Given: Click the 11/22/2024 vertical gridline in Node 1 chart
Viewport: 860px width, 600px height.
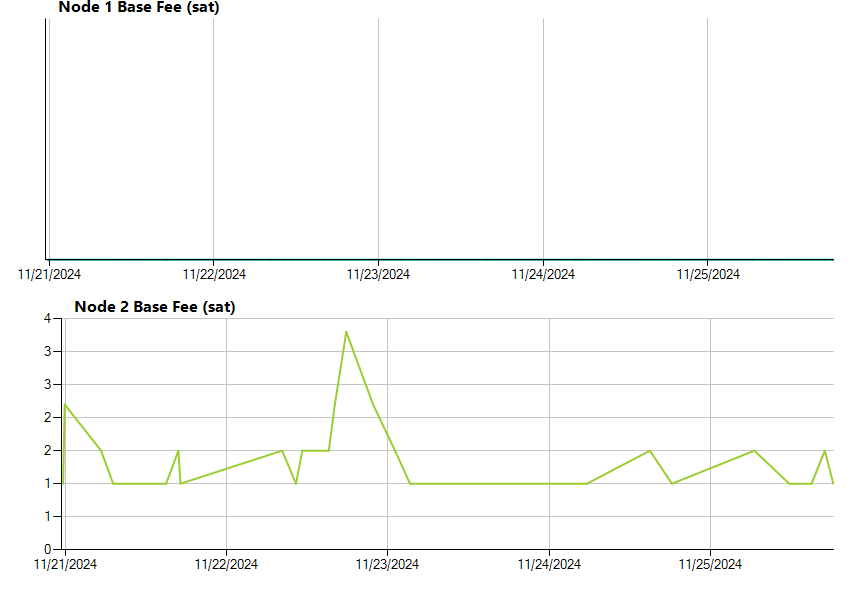Looking at the screenshot, I should click(213, 140).
